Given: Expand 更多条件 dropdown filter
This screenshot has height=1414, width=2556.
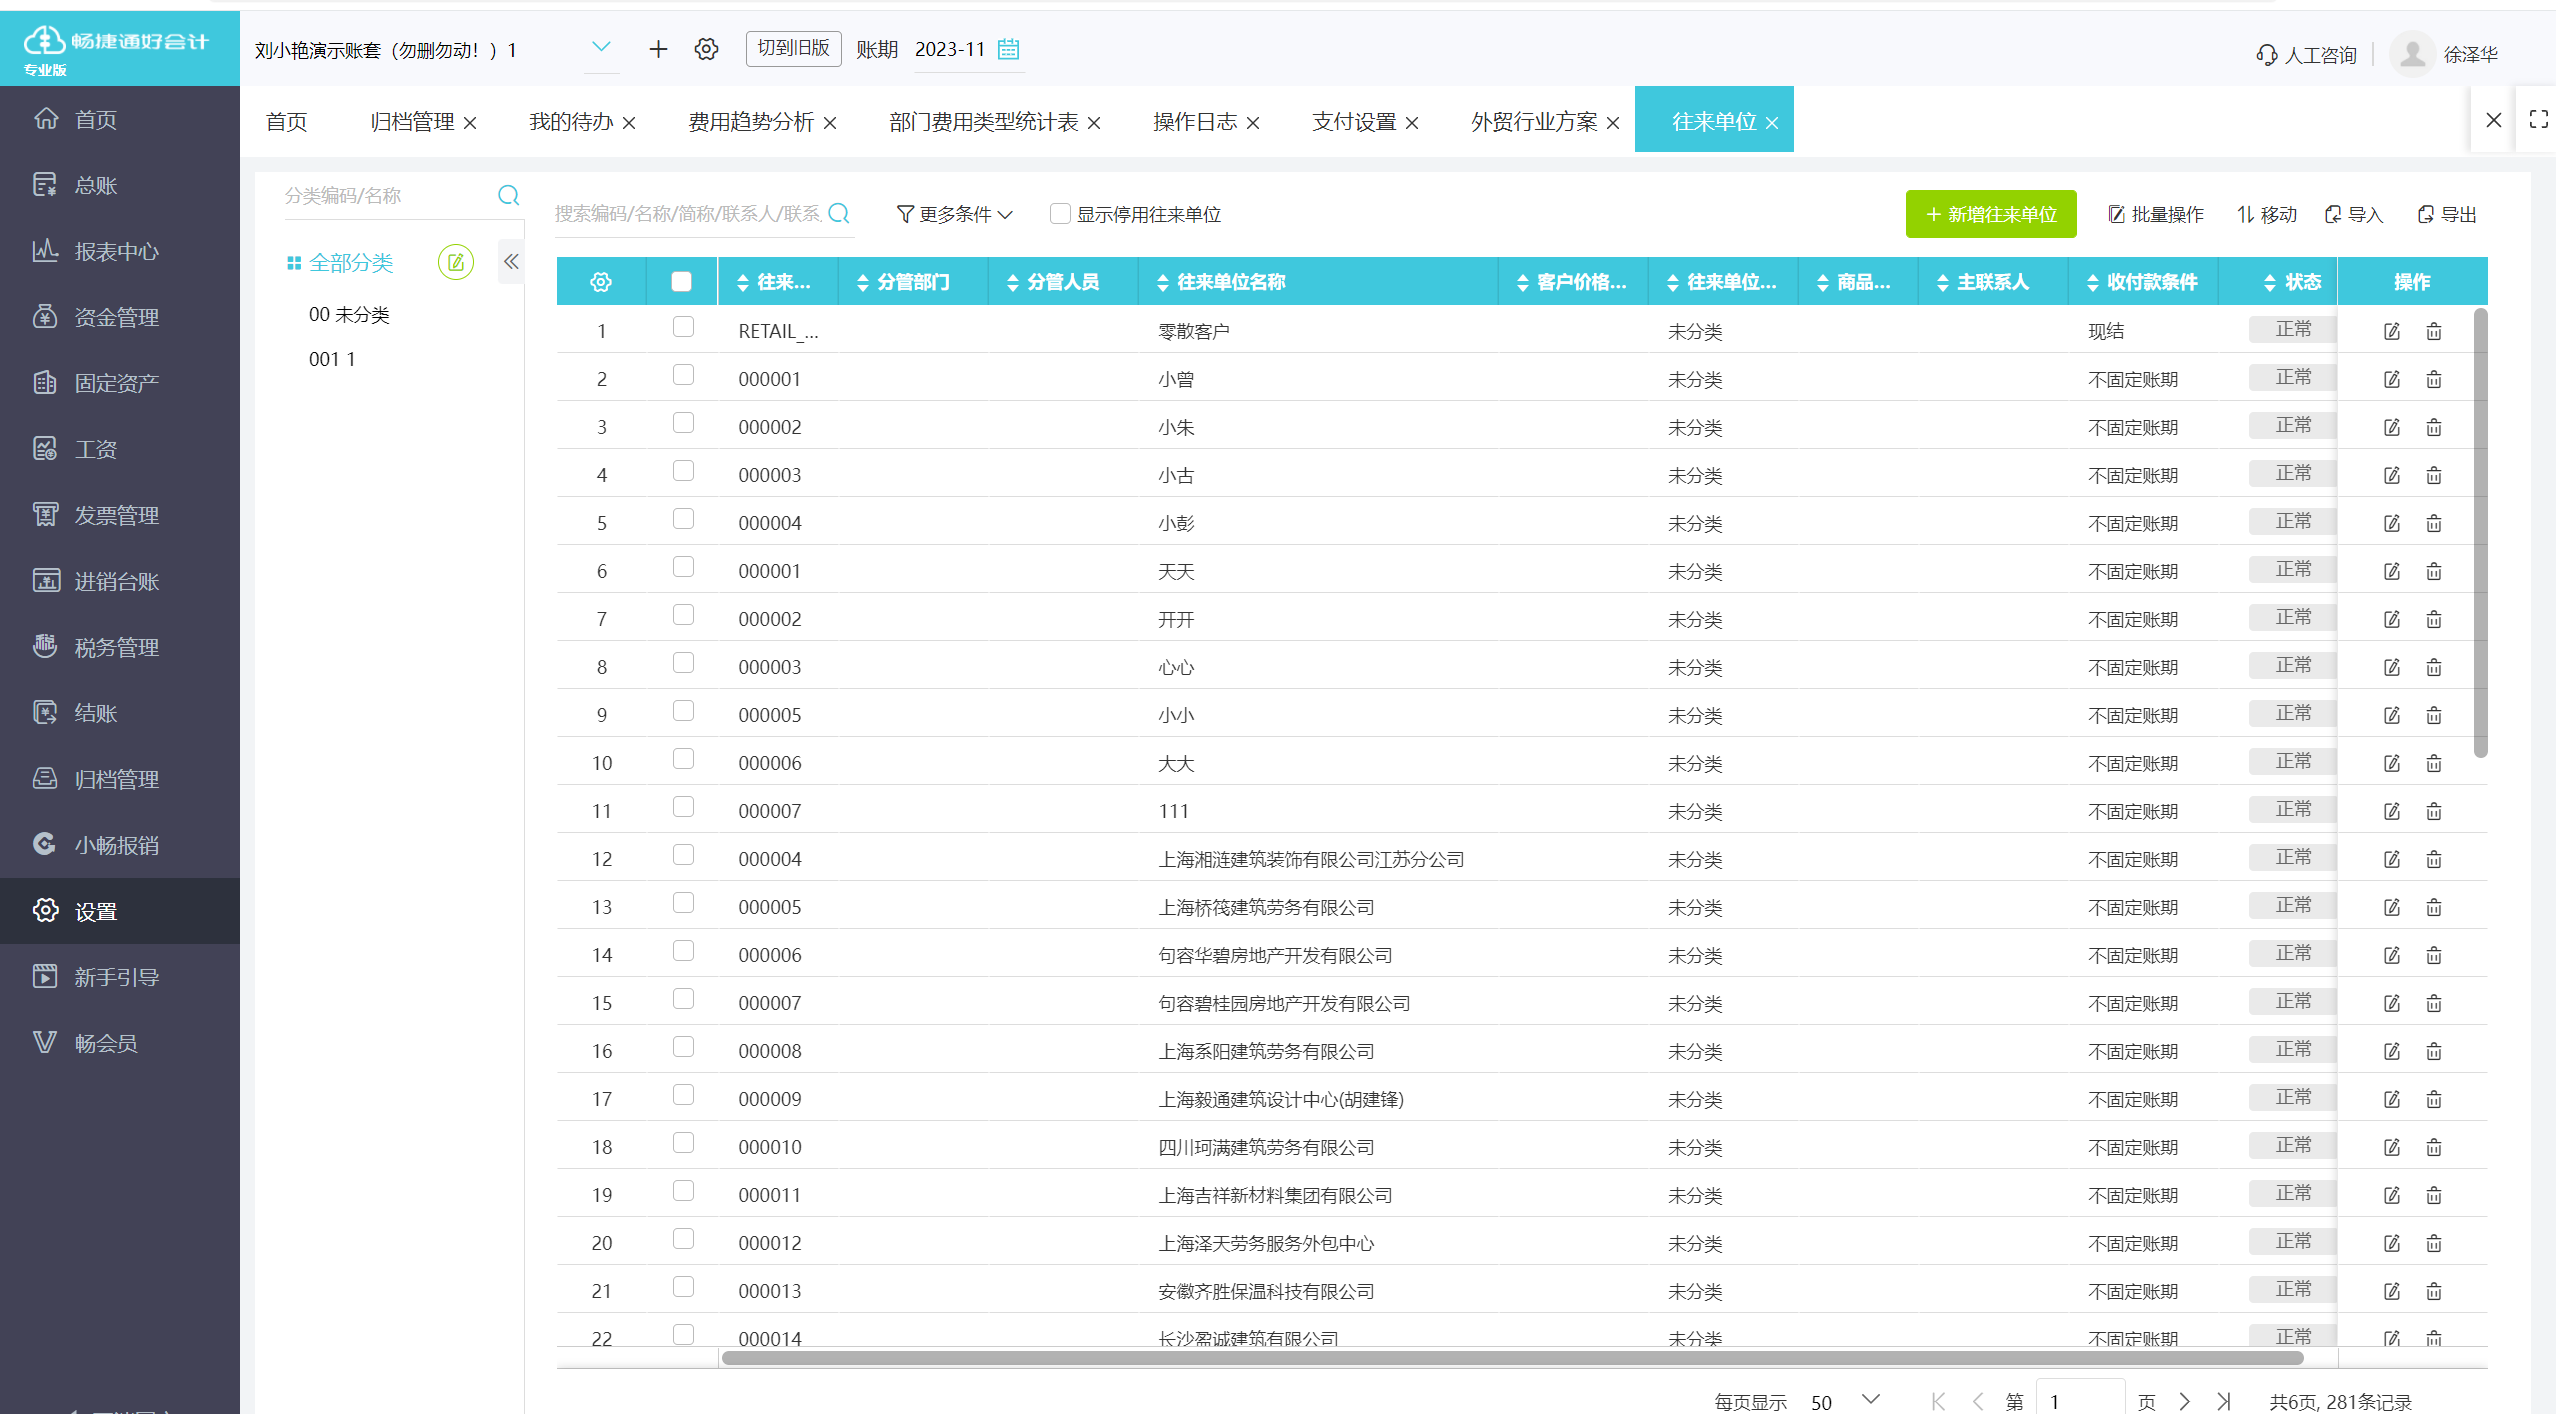Looking at the screenshot, I should [954, 212].
